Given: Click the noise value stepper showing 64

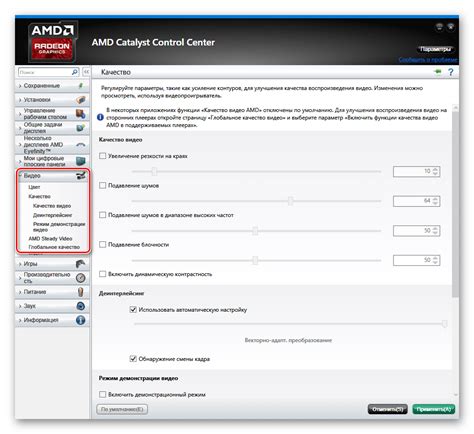Looking at the screenshot, I should (435, 201).
